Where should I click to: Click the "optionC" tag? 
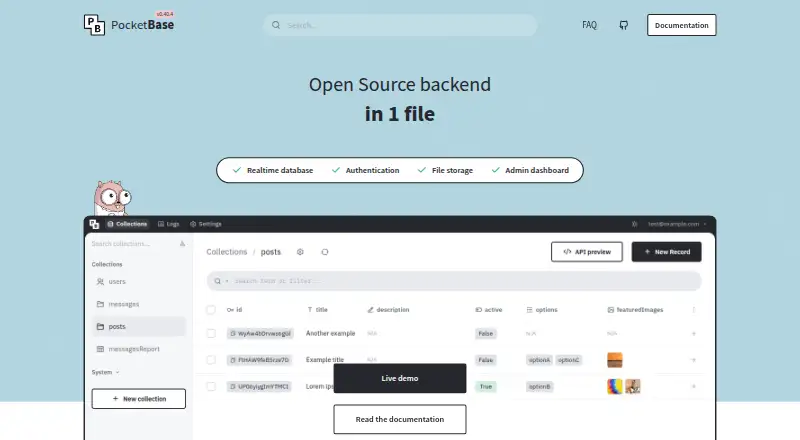click(x=568, y=360)
